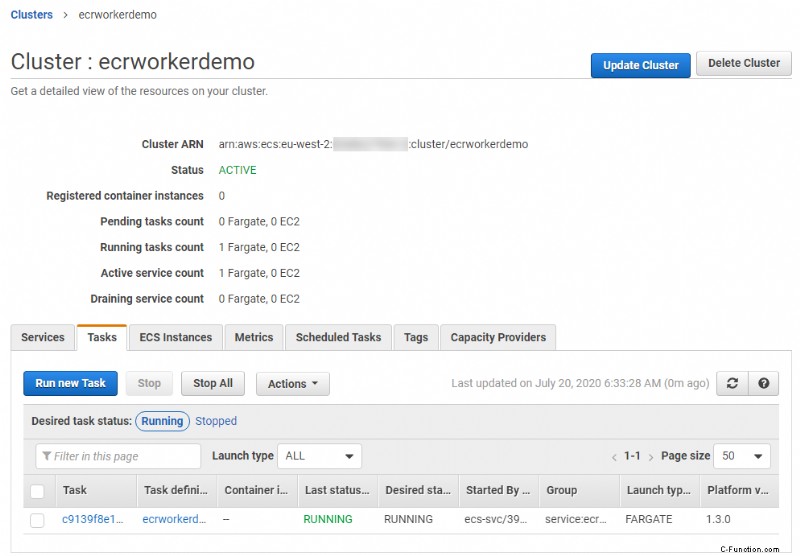Open task c9139f8e1 link
The width and height of the screenshot is (800, 556).
(92, 520)
